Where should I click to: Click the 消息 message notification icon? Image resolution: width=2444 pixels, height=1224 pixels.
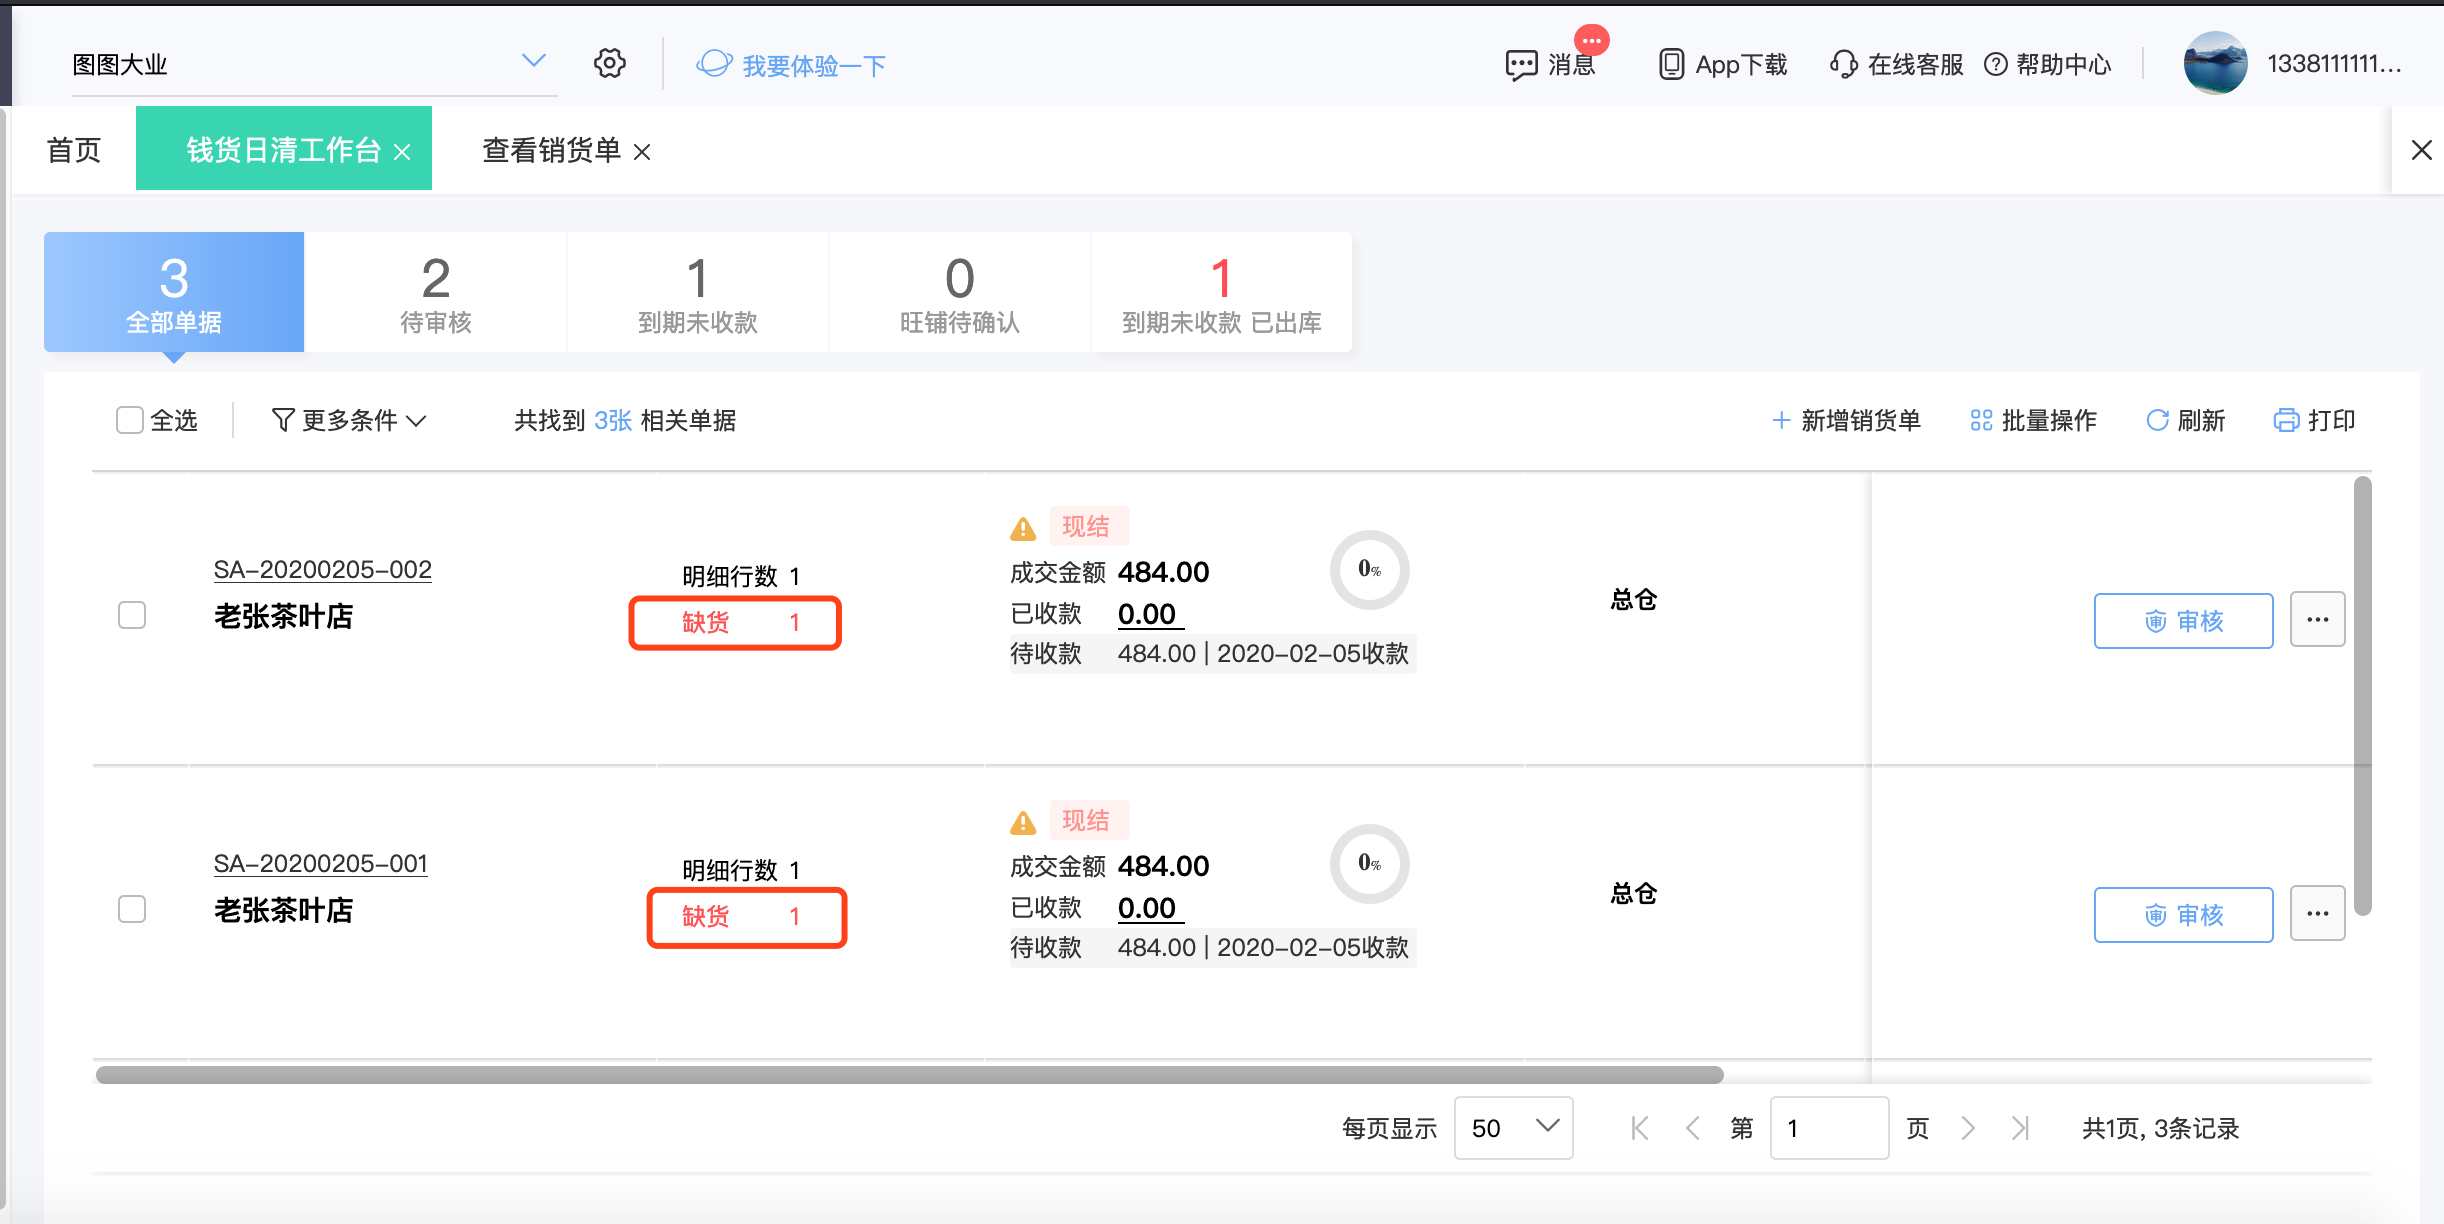(x=1551, y=61)
